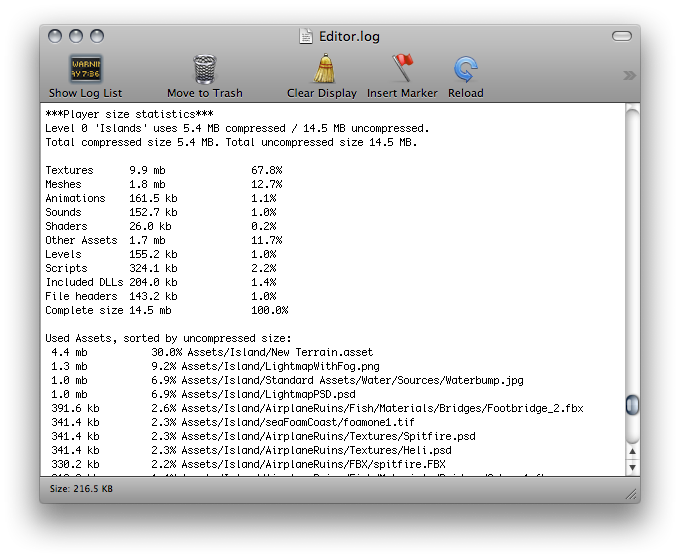Screen dimensions: 680x558
Task: Click the scrollbar down arrow
Action: [632, 466]
